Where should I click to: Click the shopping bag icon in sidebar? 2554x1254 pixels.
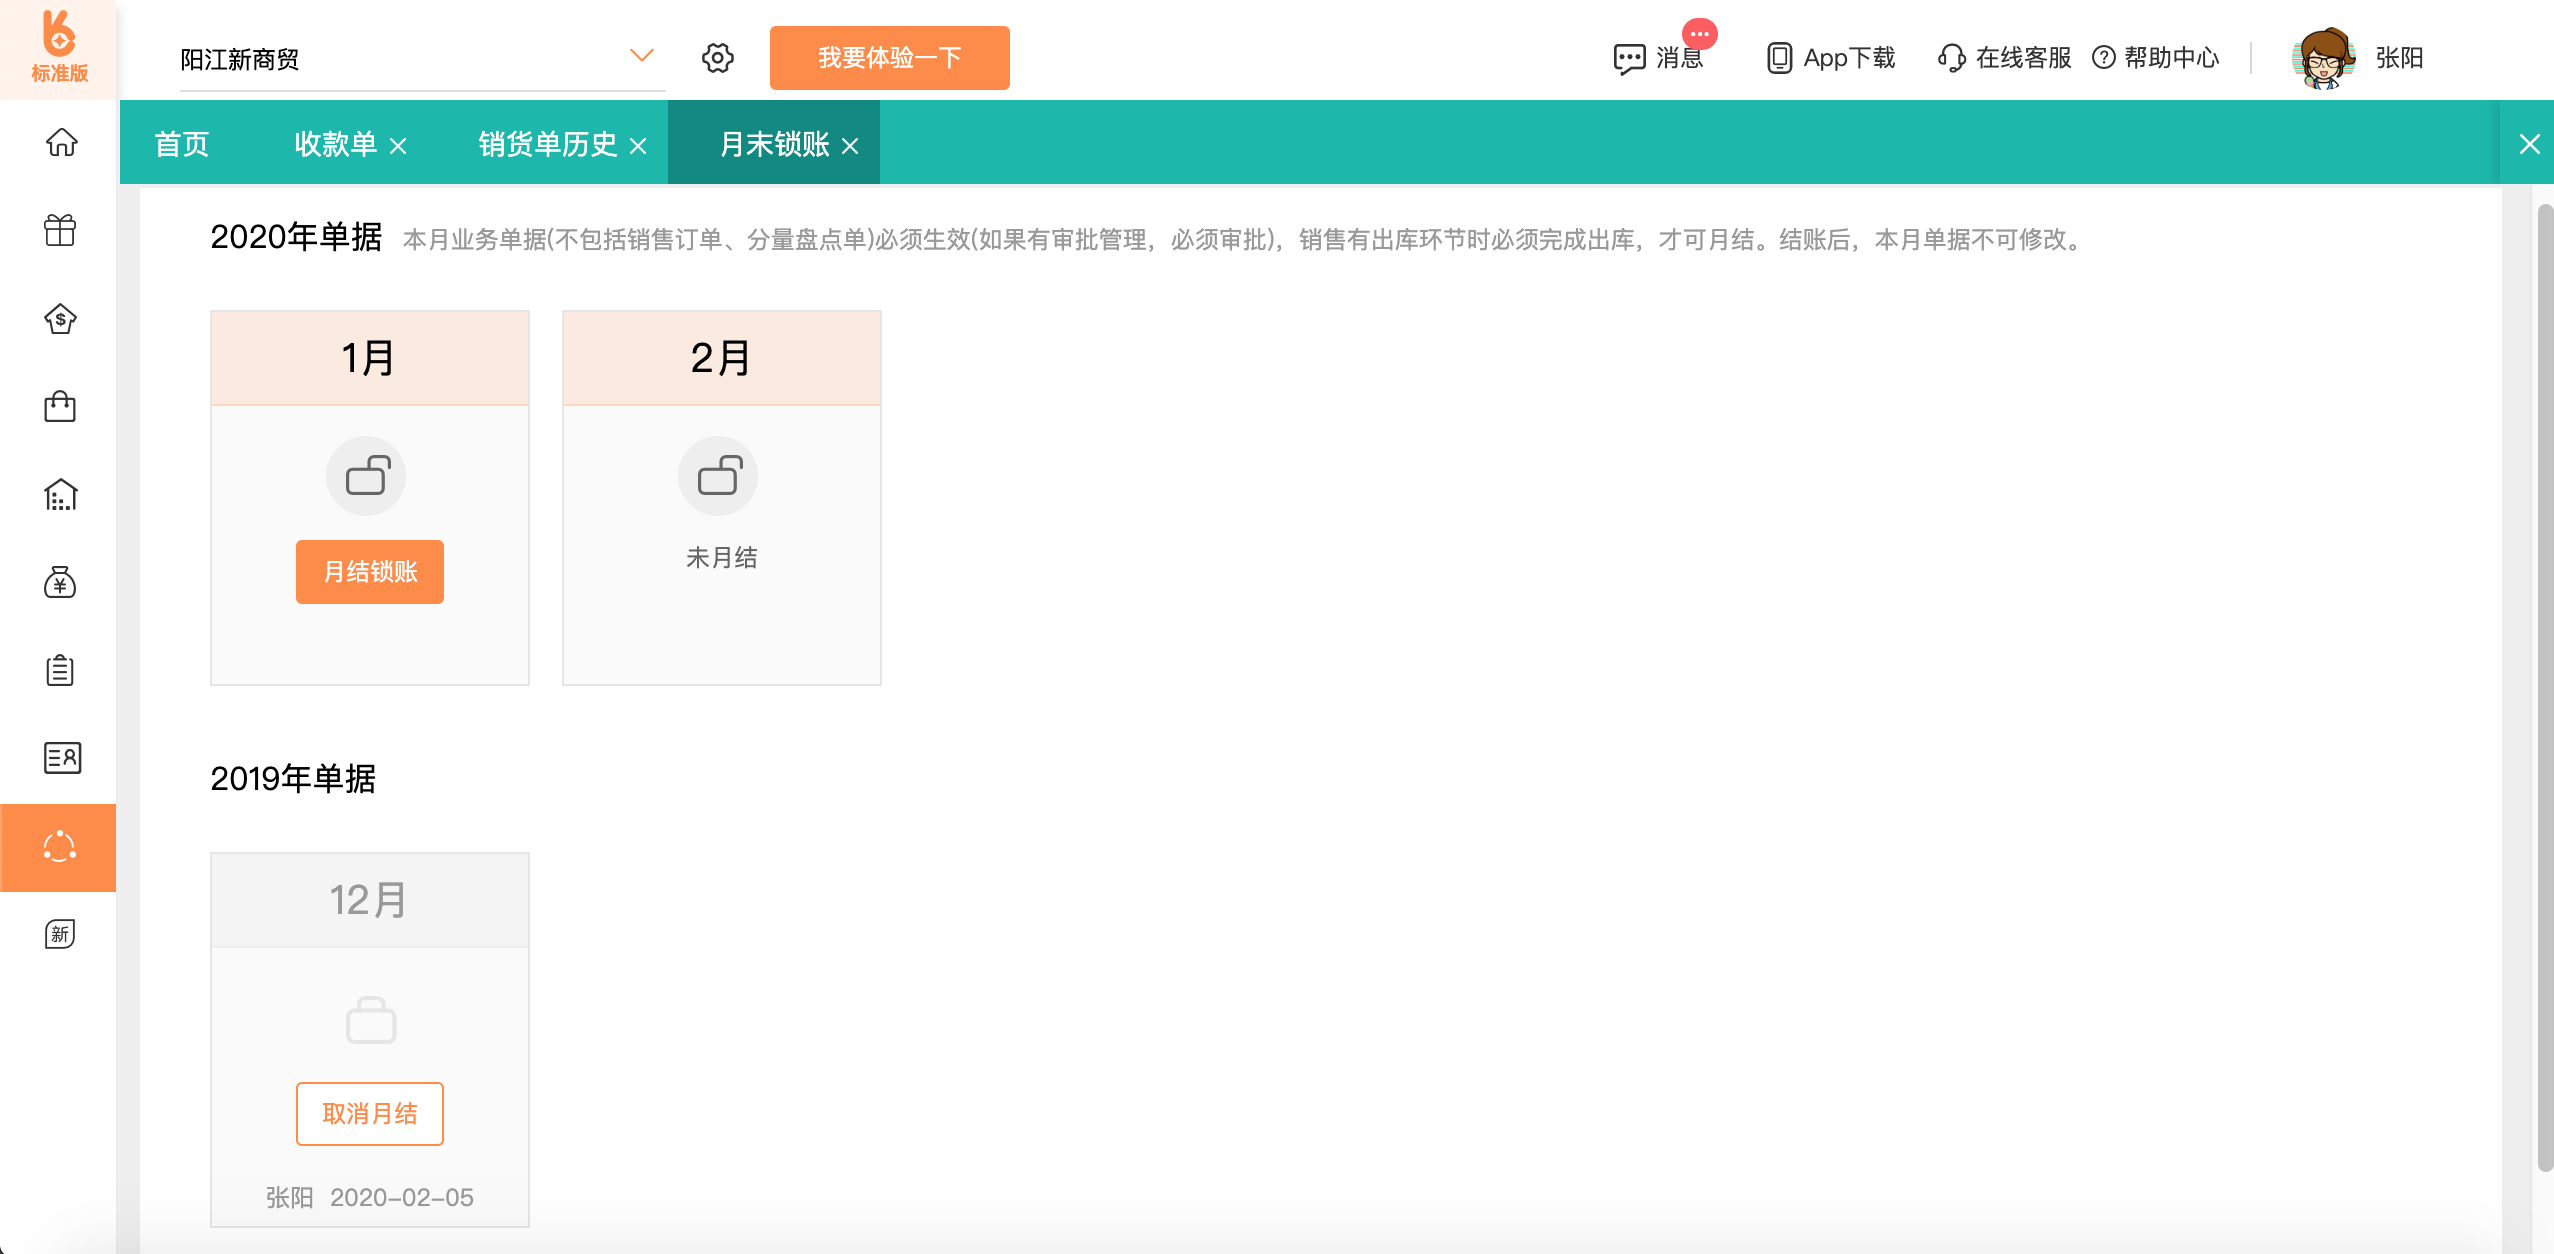tap(60, 404)
